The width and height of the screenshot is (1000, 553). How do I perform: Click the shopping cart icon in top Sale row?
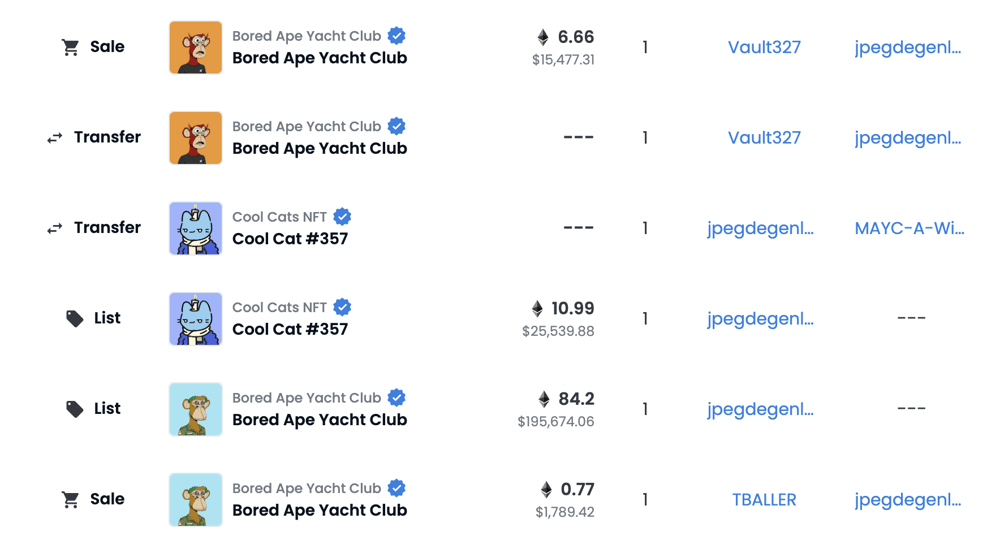(70, 47)
